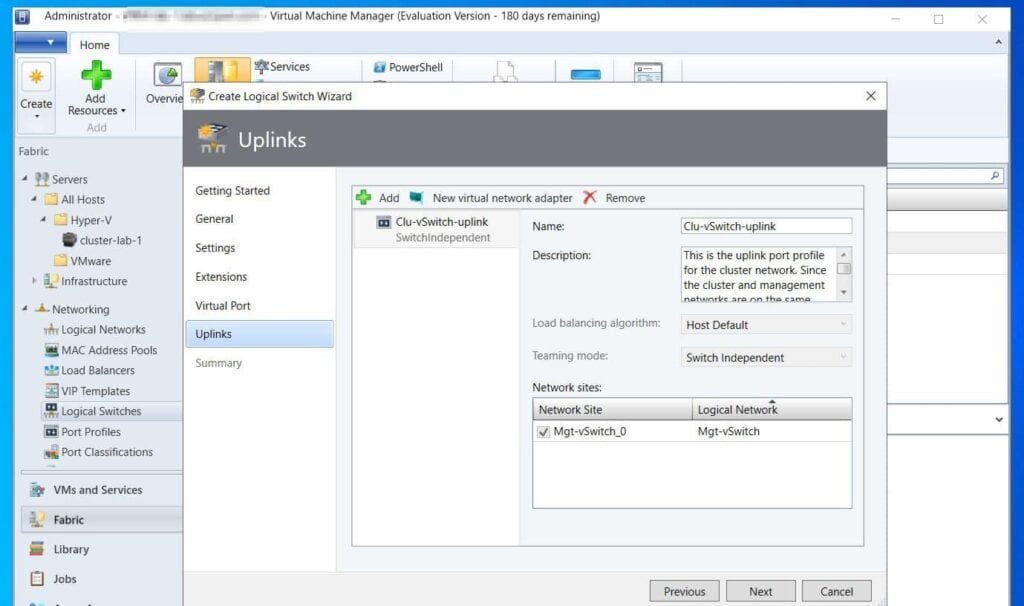Image resolution: width=1024 pixels, height=606 pixels.
Task: Click the Previous button
Action: click(684, 591)
